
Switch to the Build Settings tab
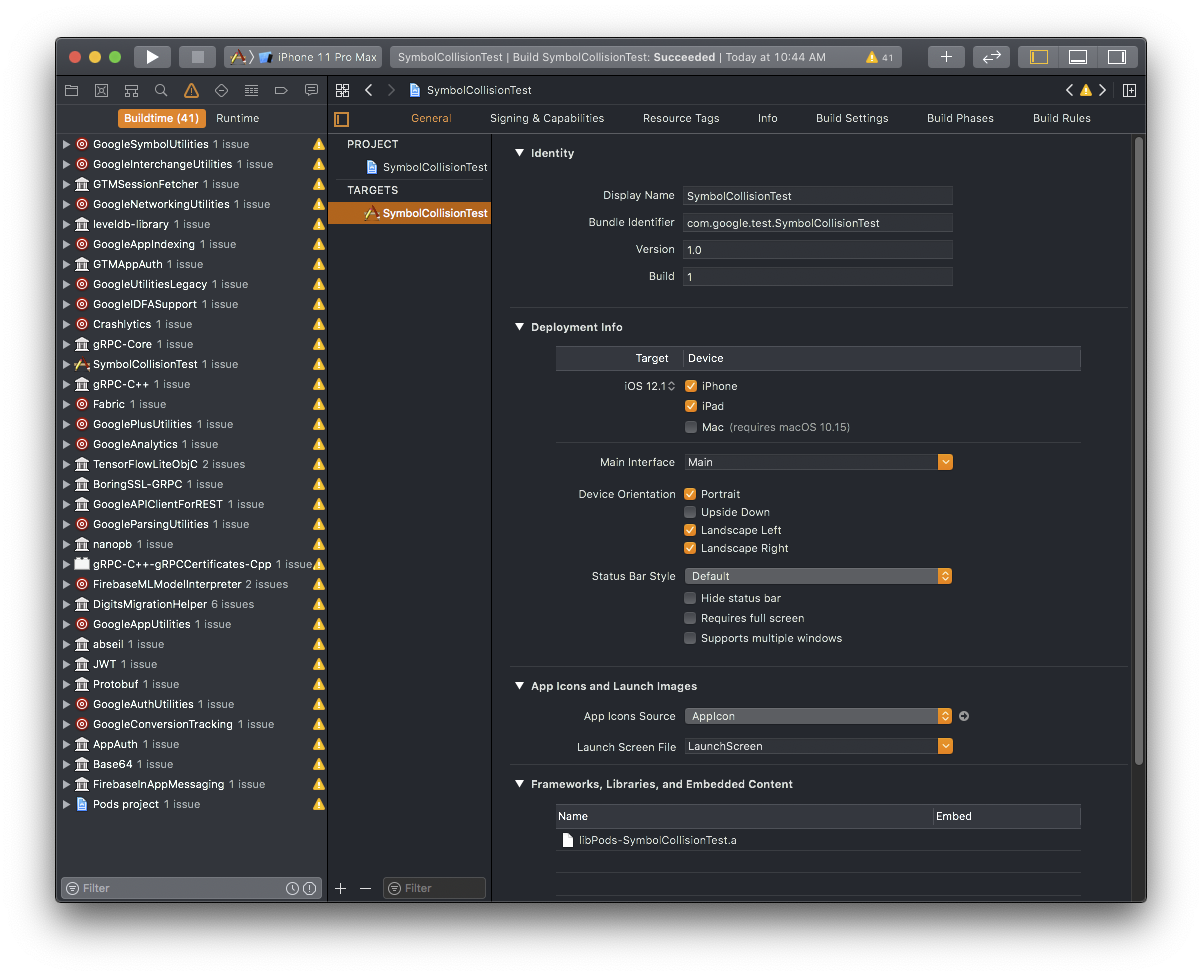click(x=851, y=118)
